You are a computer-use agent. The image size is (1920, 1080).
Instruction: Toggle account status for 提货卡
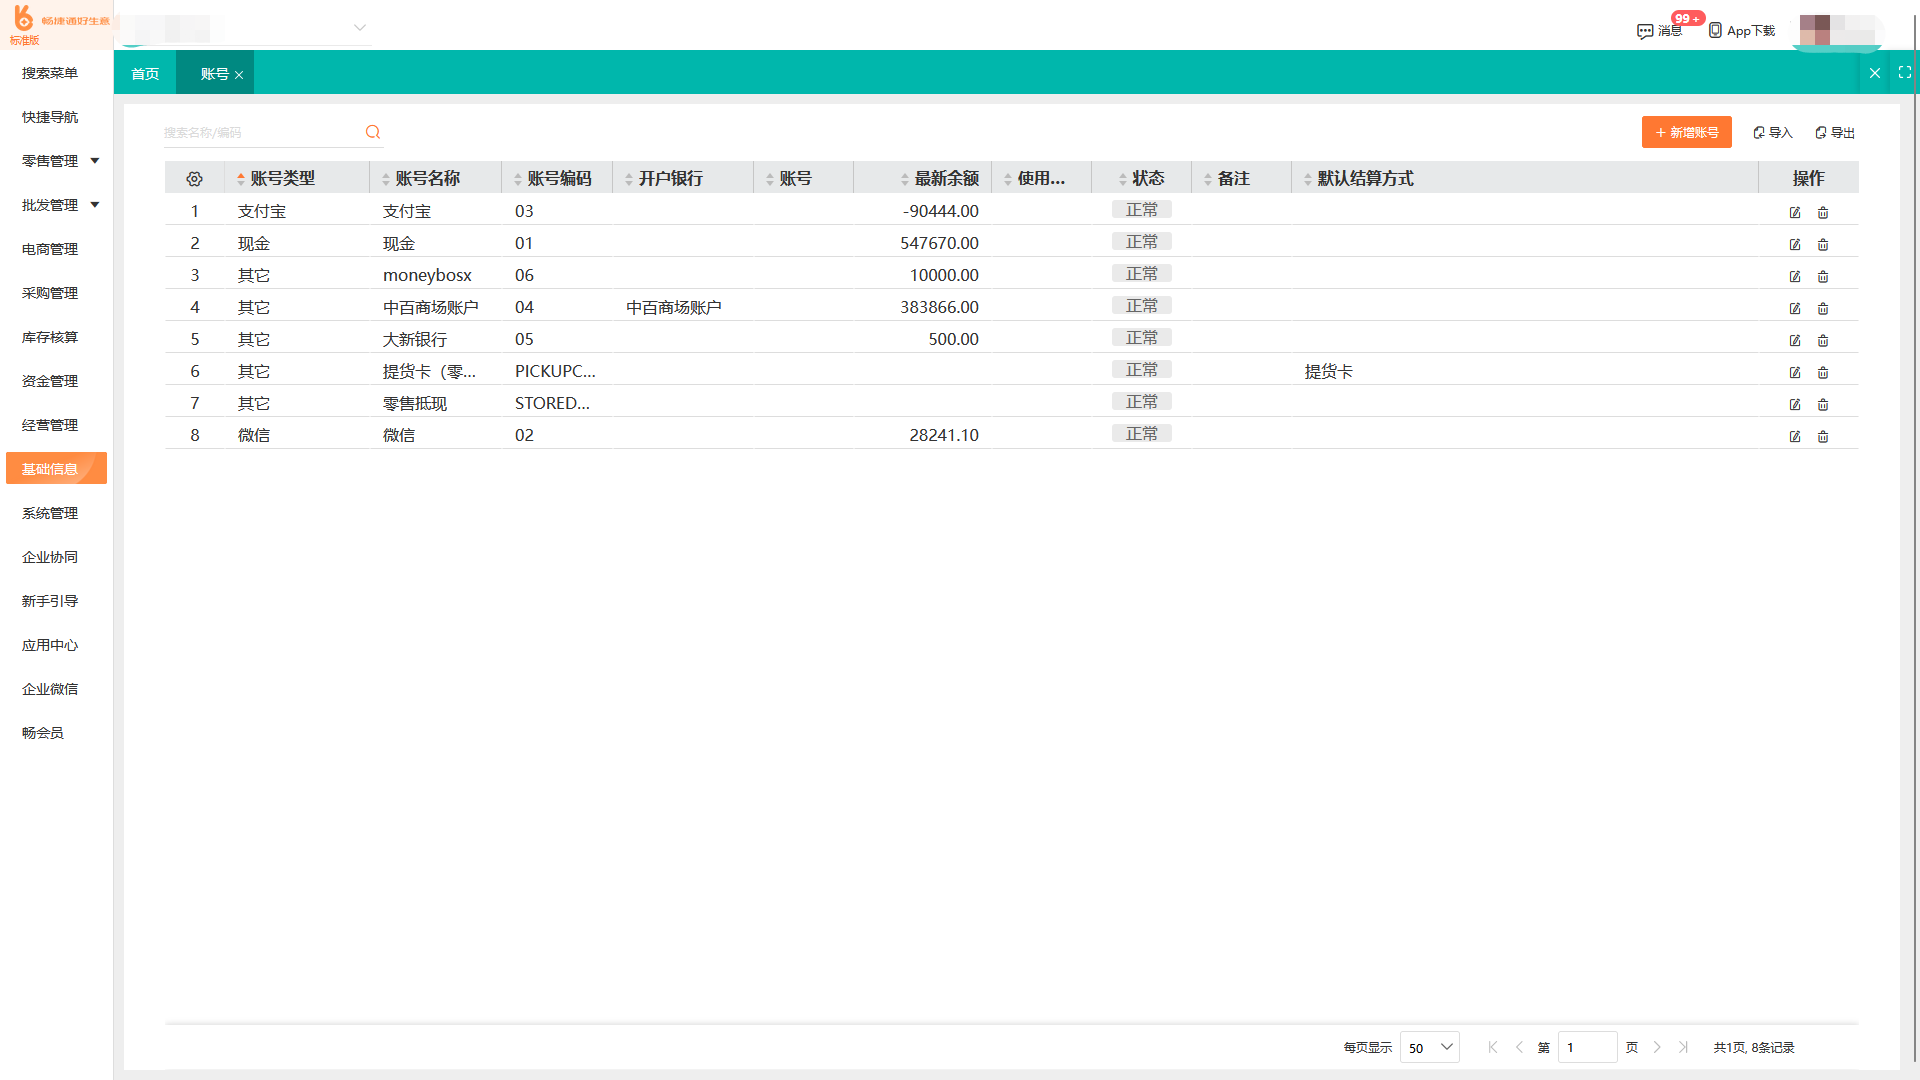pyautogui.click(x=1142, y=369)
